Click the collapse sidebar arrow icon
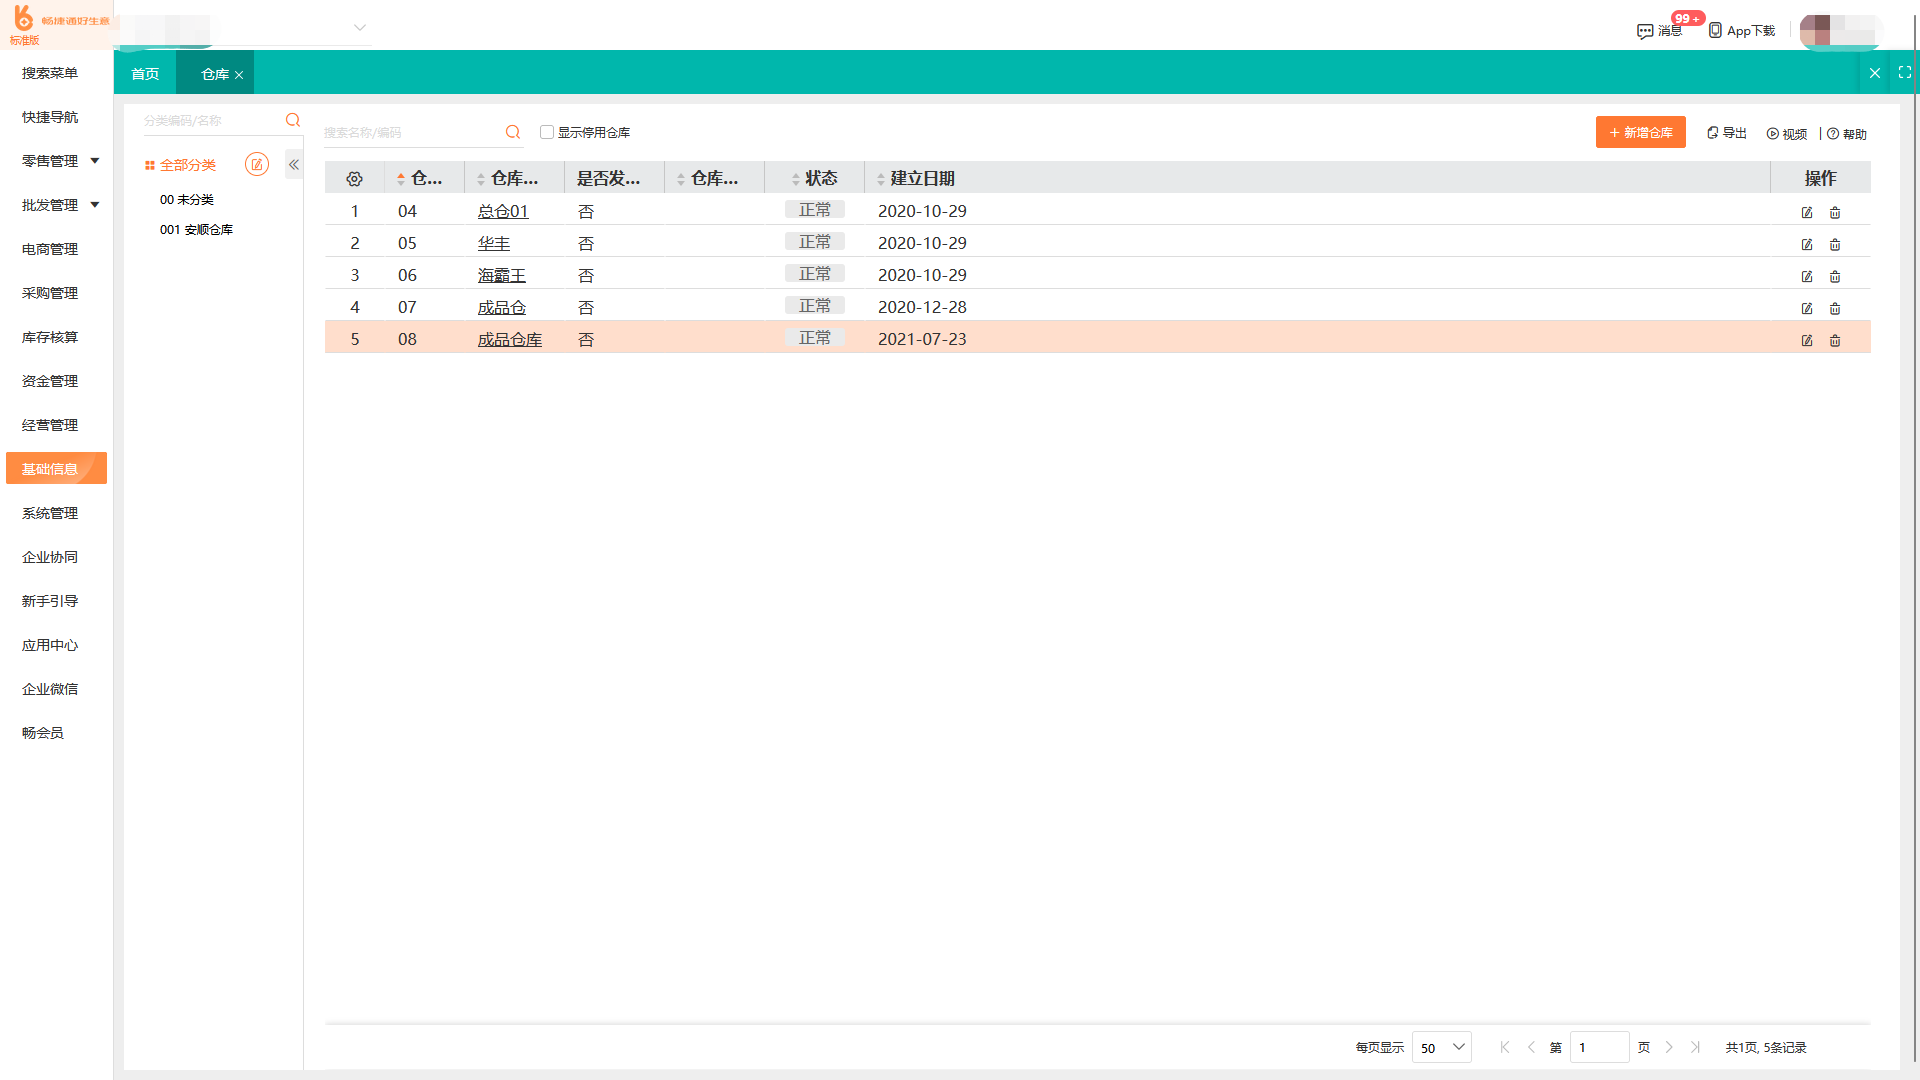The height and width of the screenshot is (1080, 1920). (295, 165)
